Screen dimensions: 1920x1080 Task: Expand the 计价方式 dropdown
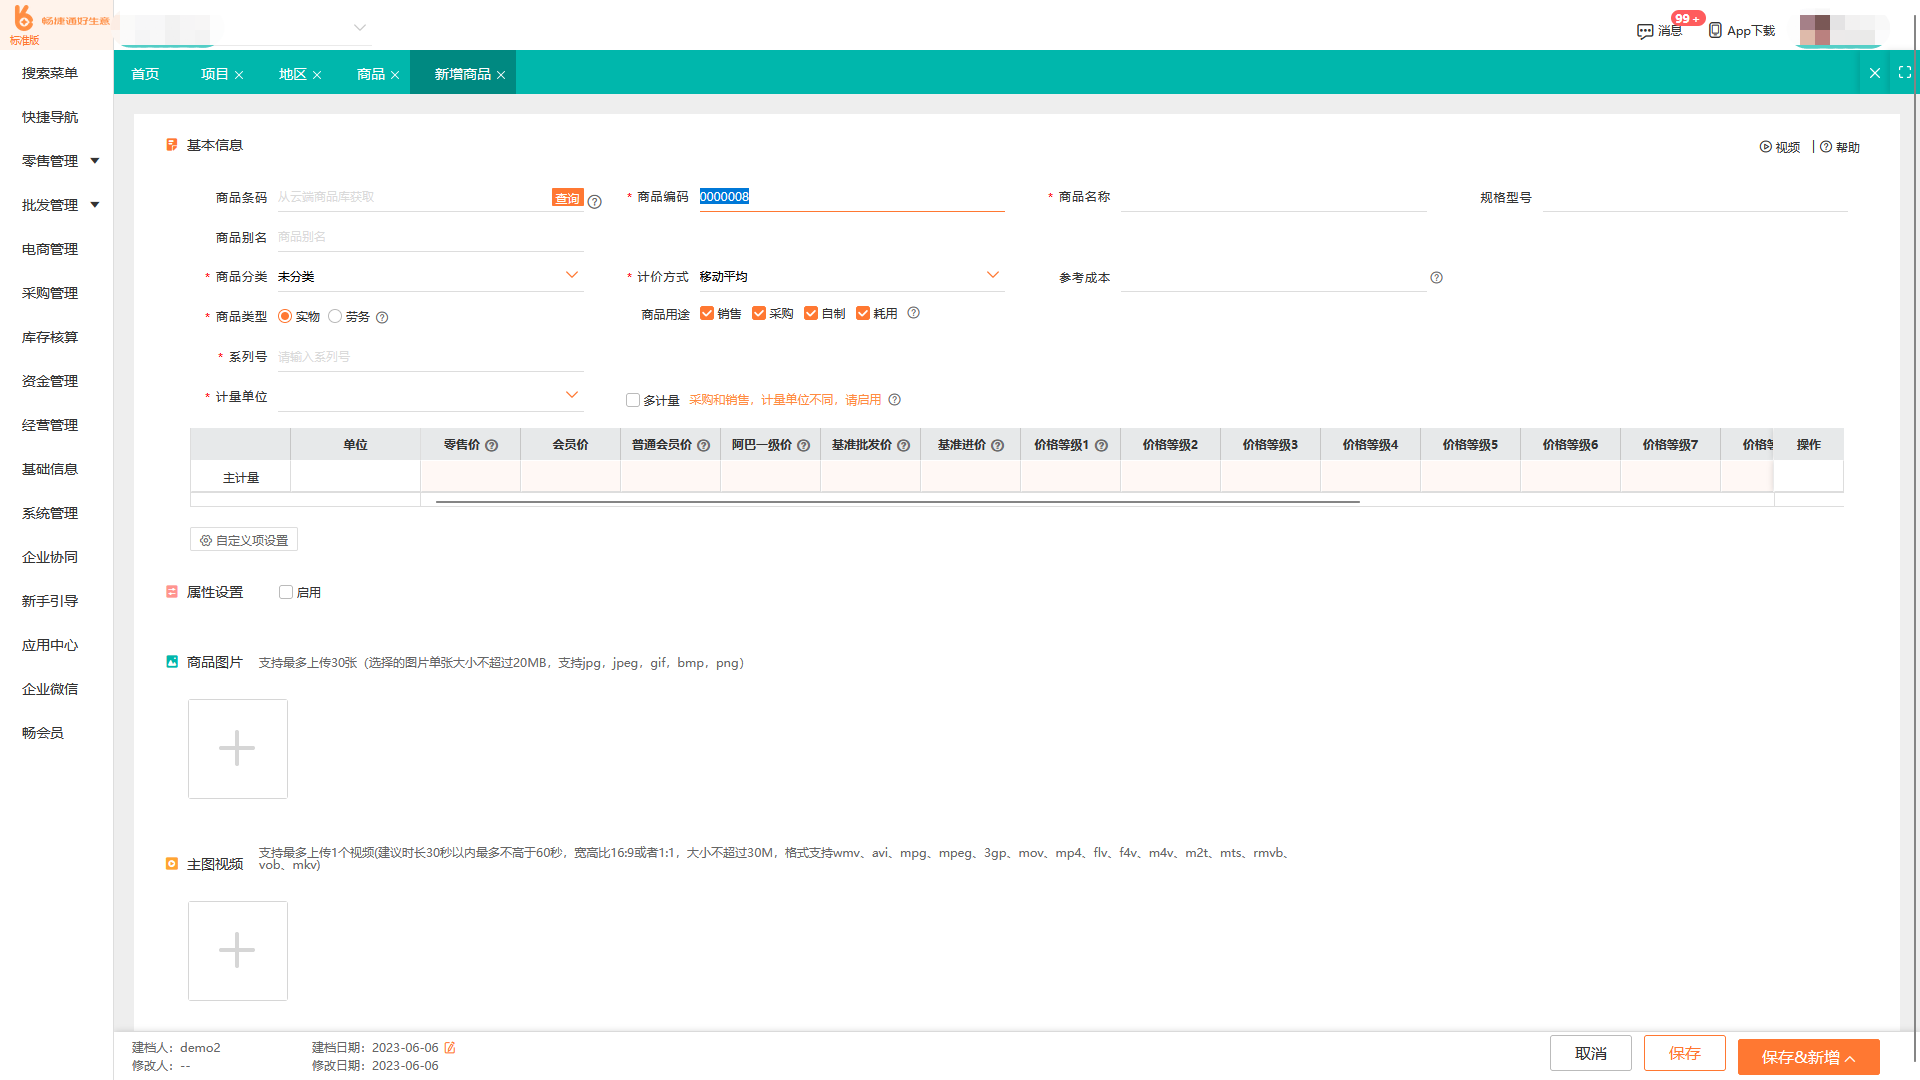(993, 276)
